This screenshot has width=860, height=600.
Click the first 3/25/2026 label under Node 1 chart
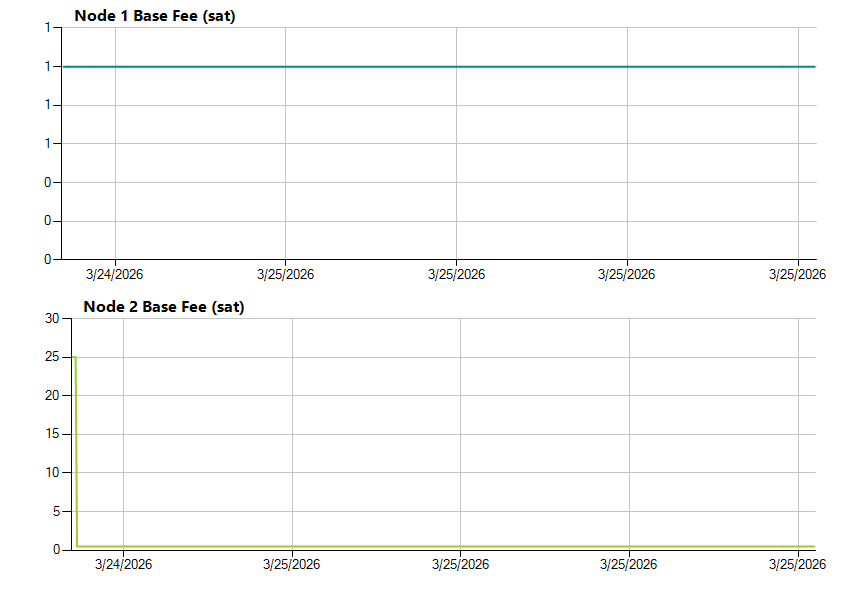click(285, 274)
